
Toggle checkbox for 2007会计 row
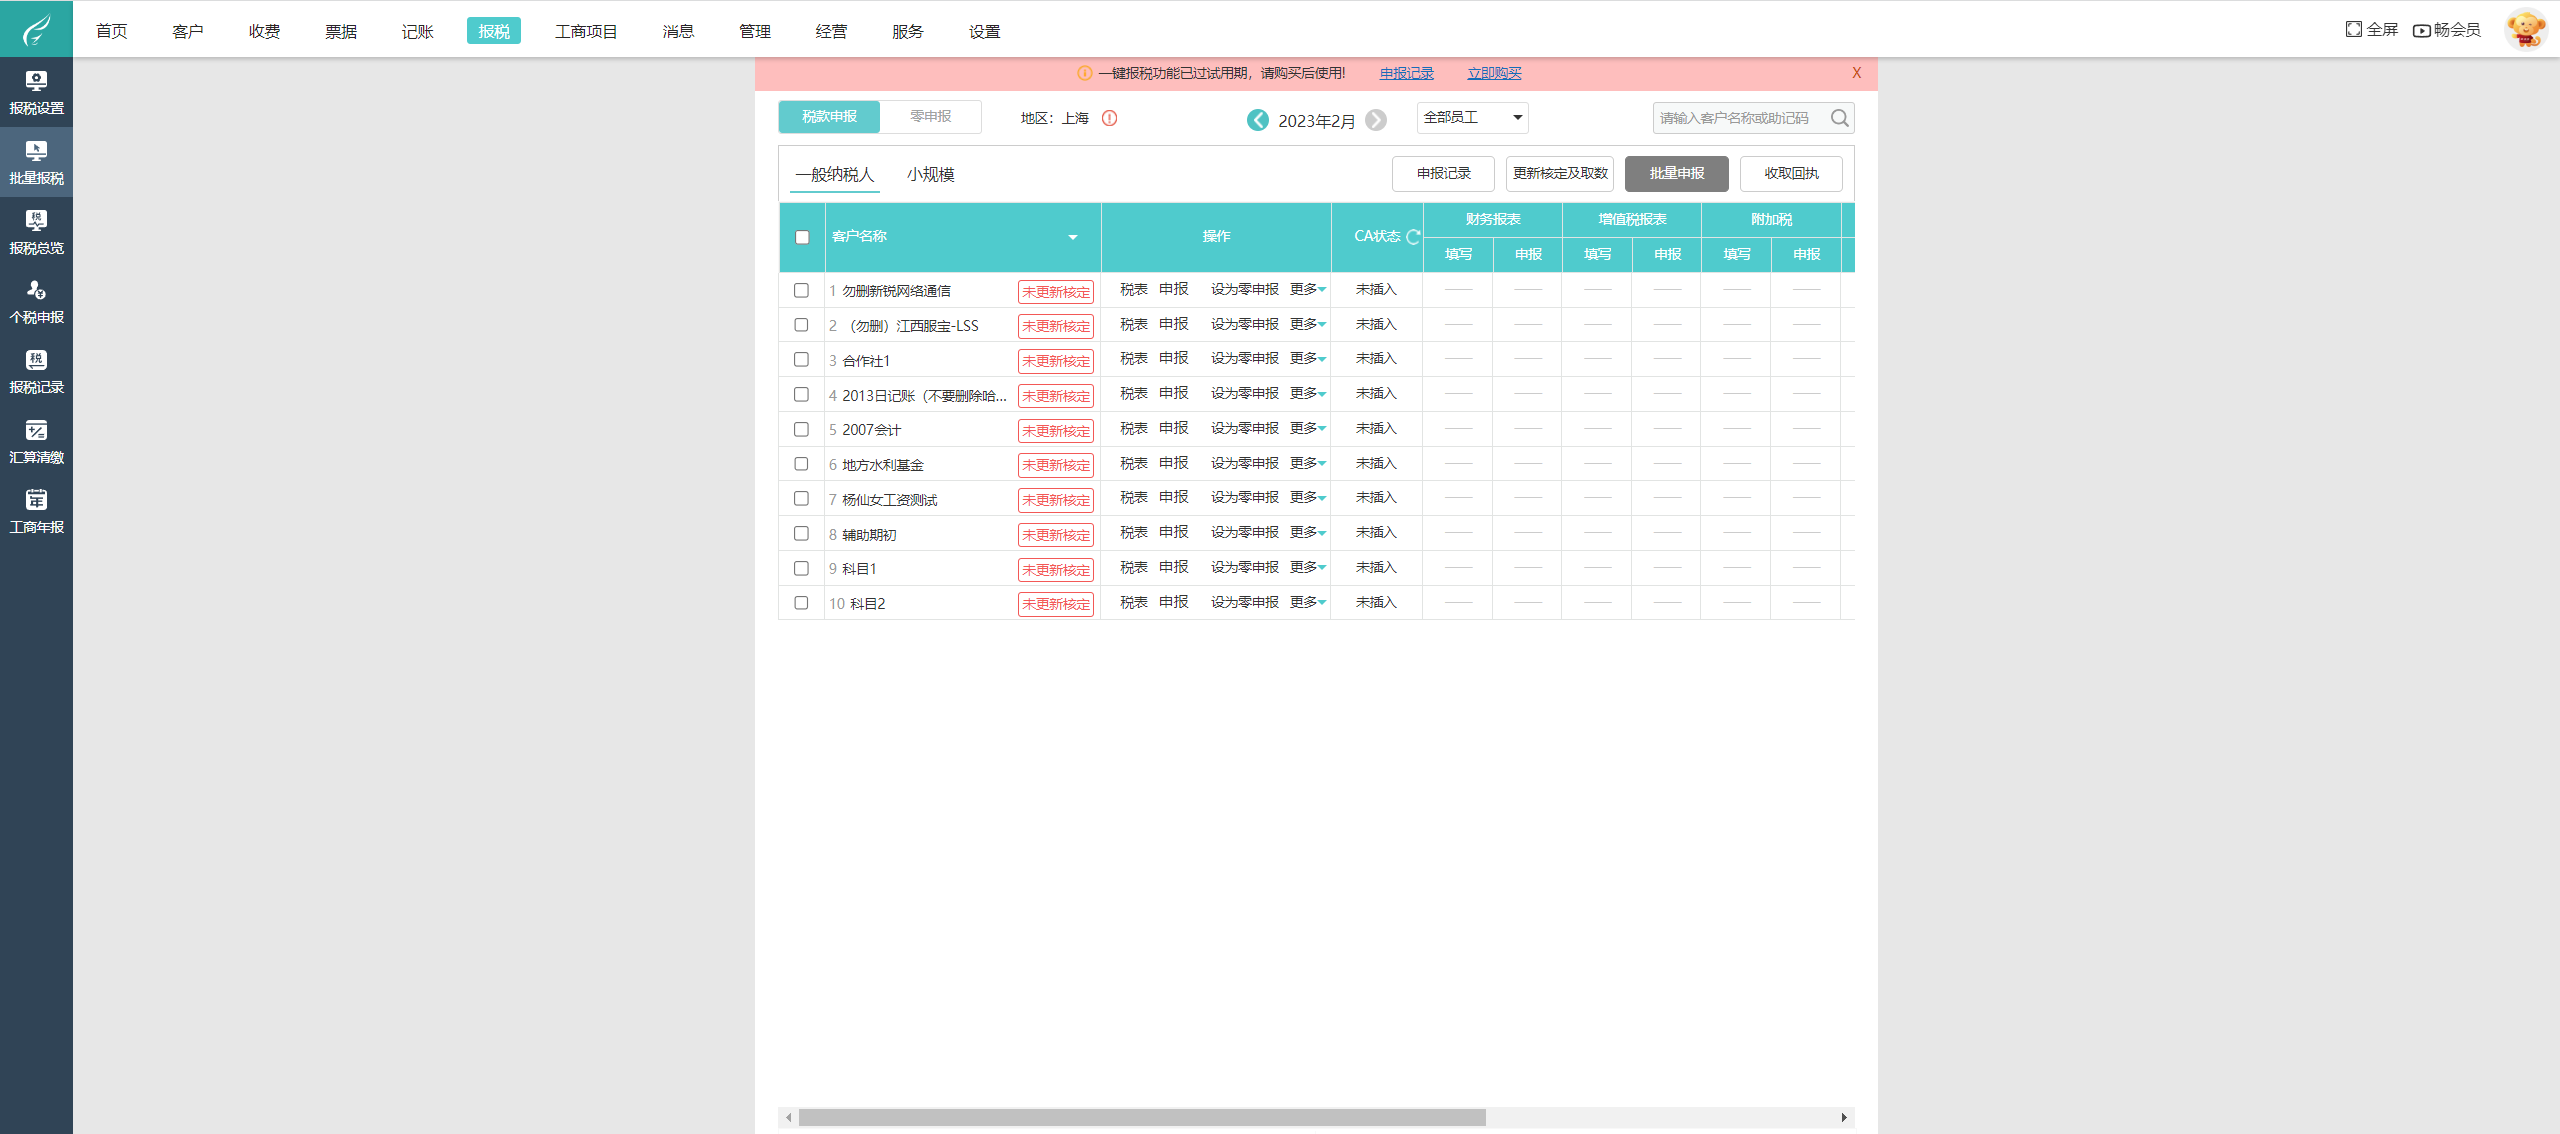[x=800, y=429]
